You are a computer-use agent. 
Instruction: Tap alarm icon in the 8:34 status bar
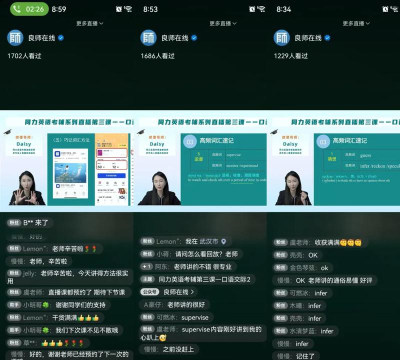[x=385, y=9]
